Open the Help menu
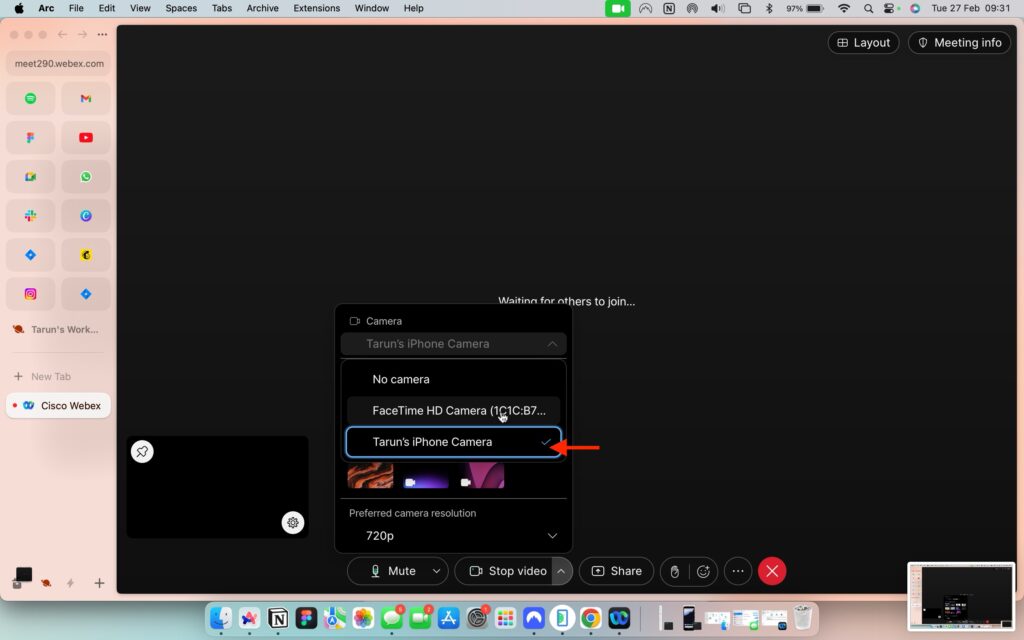 [x=413, y=8]
